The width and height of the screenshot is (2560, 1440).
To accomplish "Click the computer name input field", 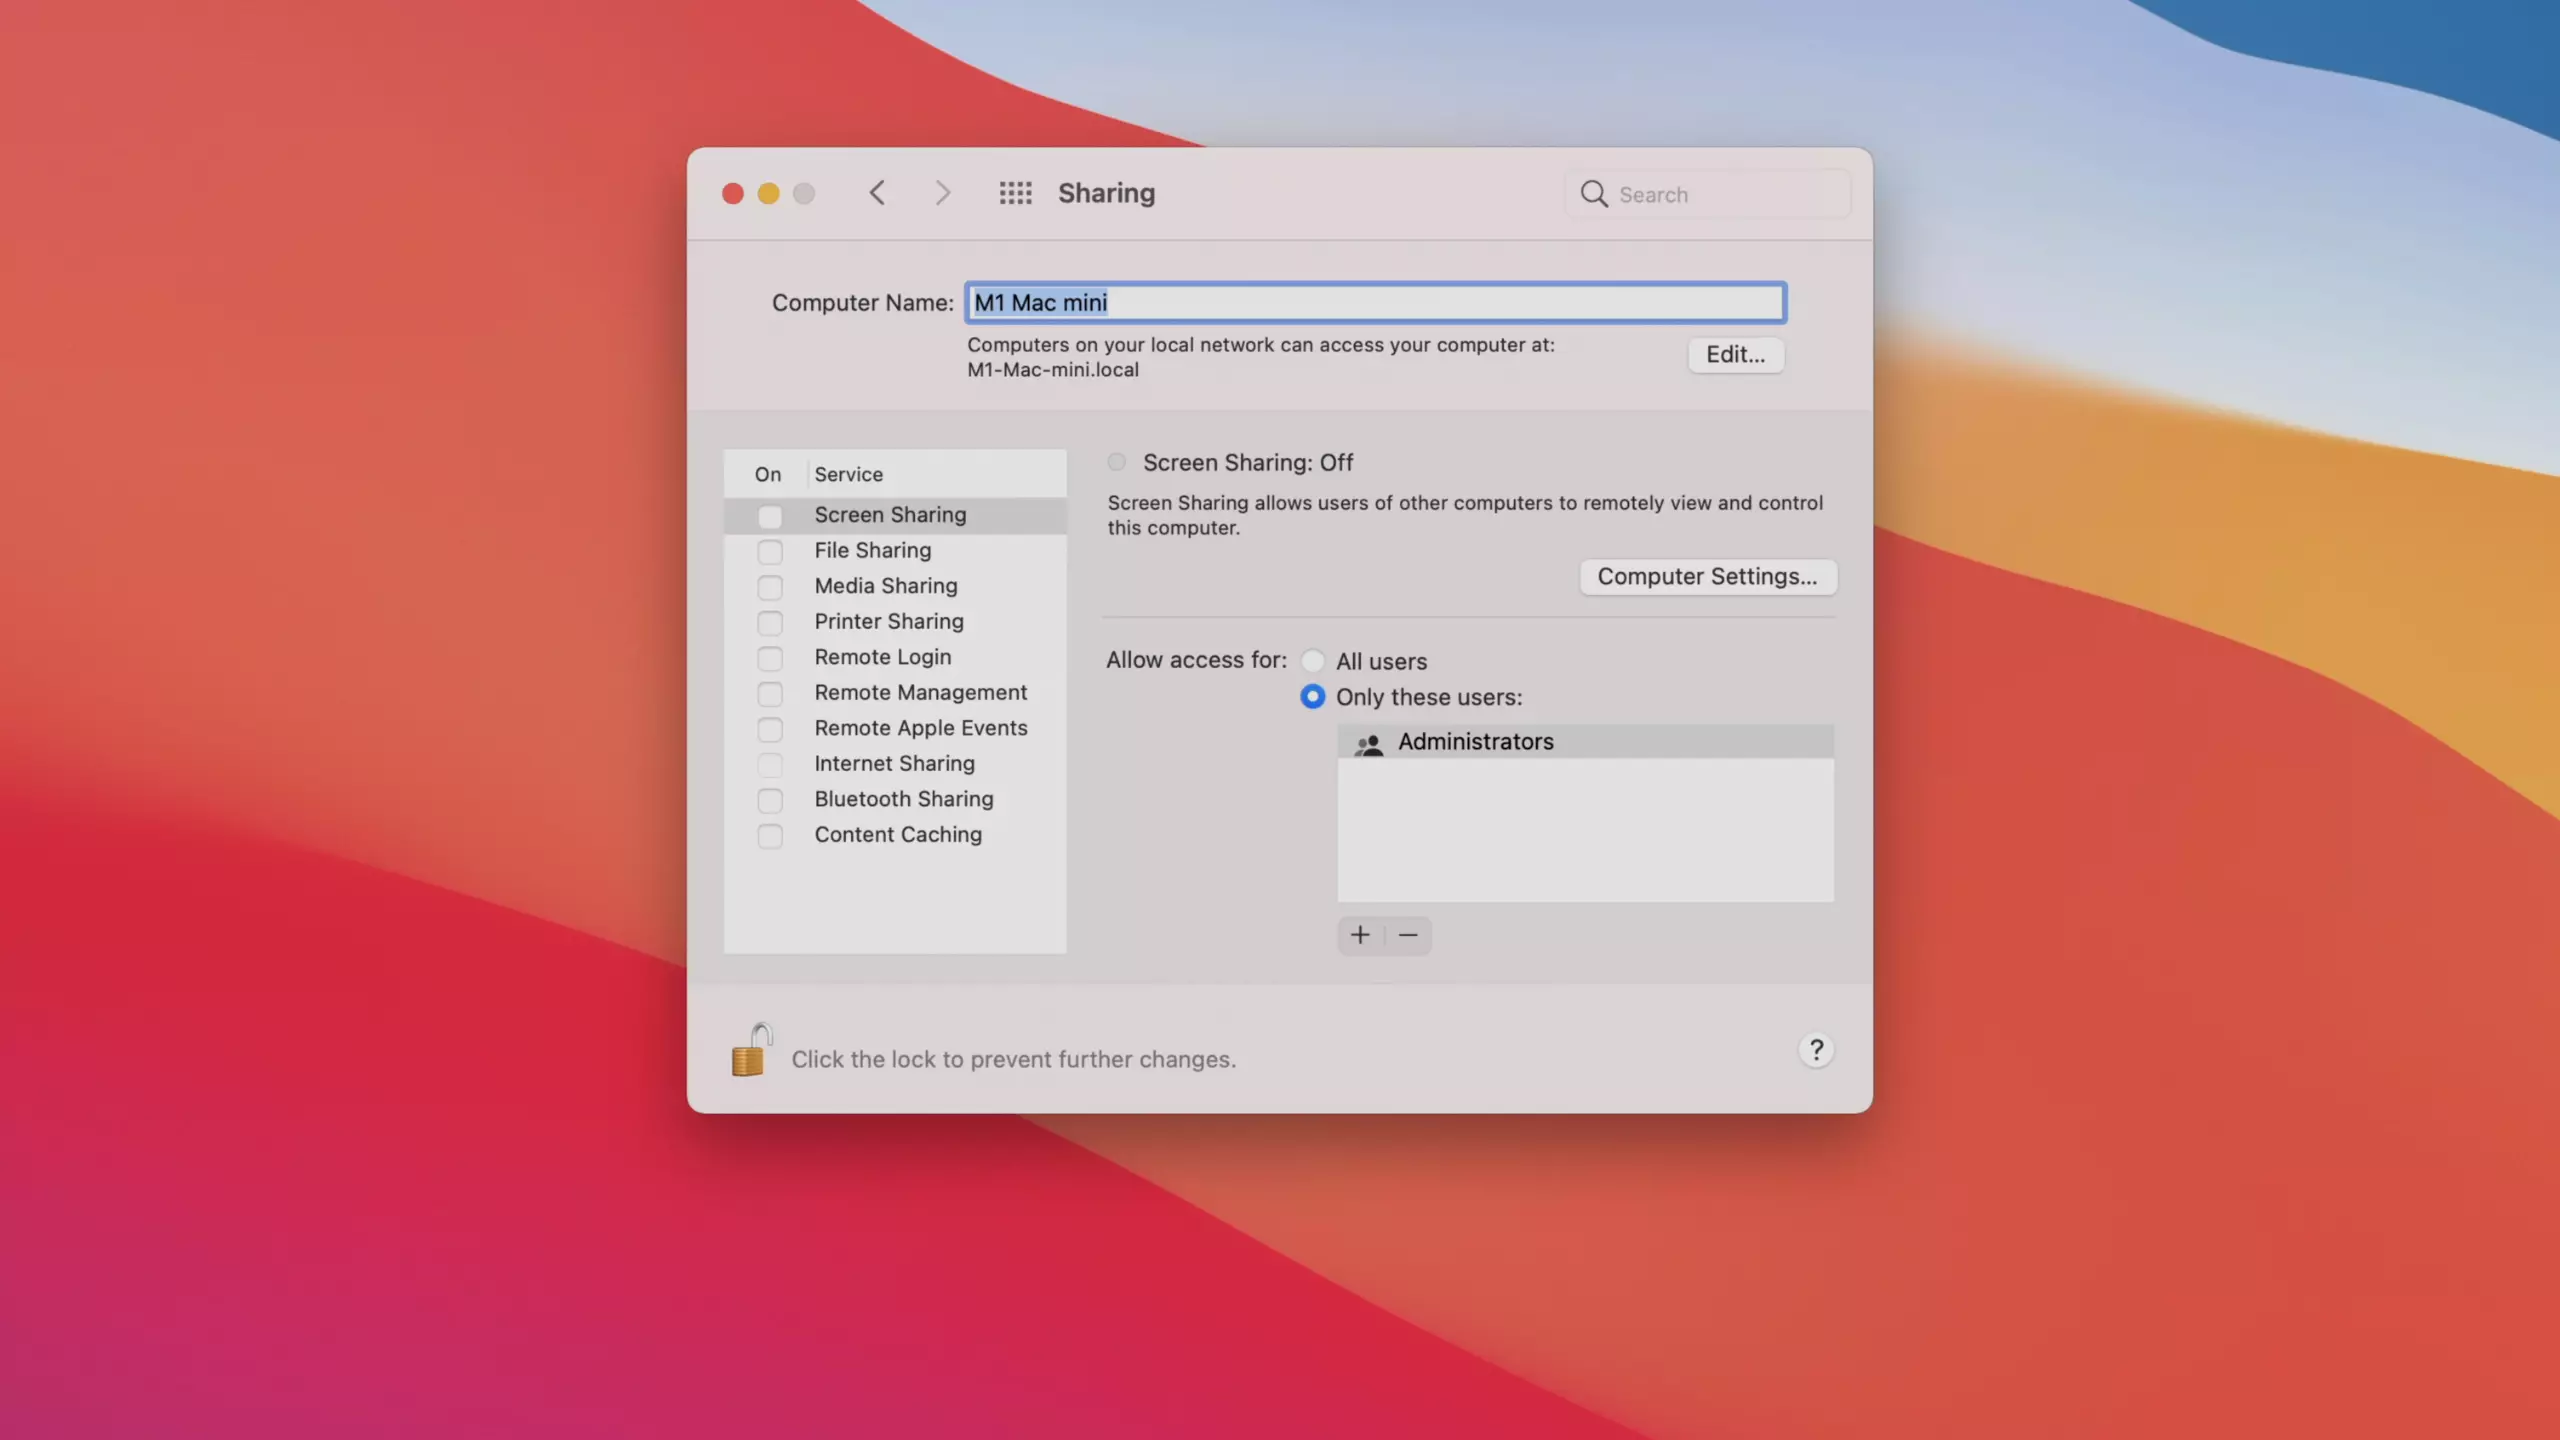I will point(1373,302).
